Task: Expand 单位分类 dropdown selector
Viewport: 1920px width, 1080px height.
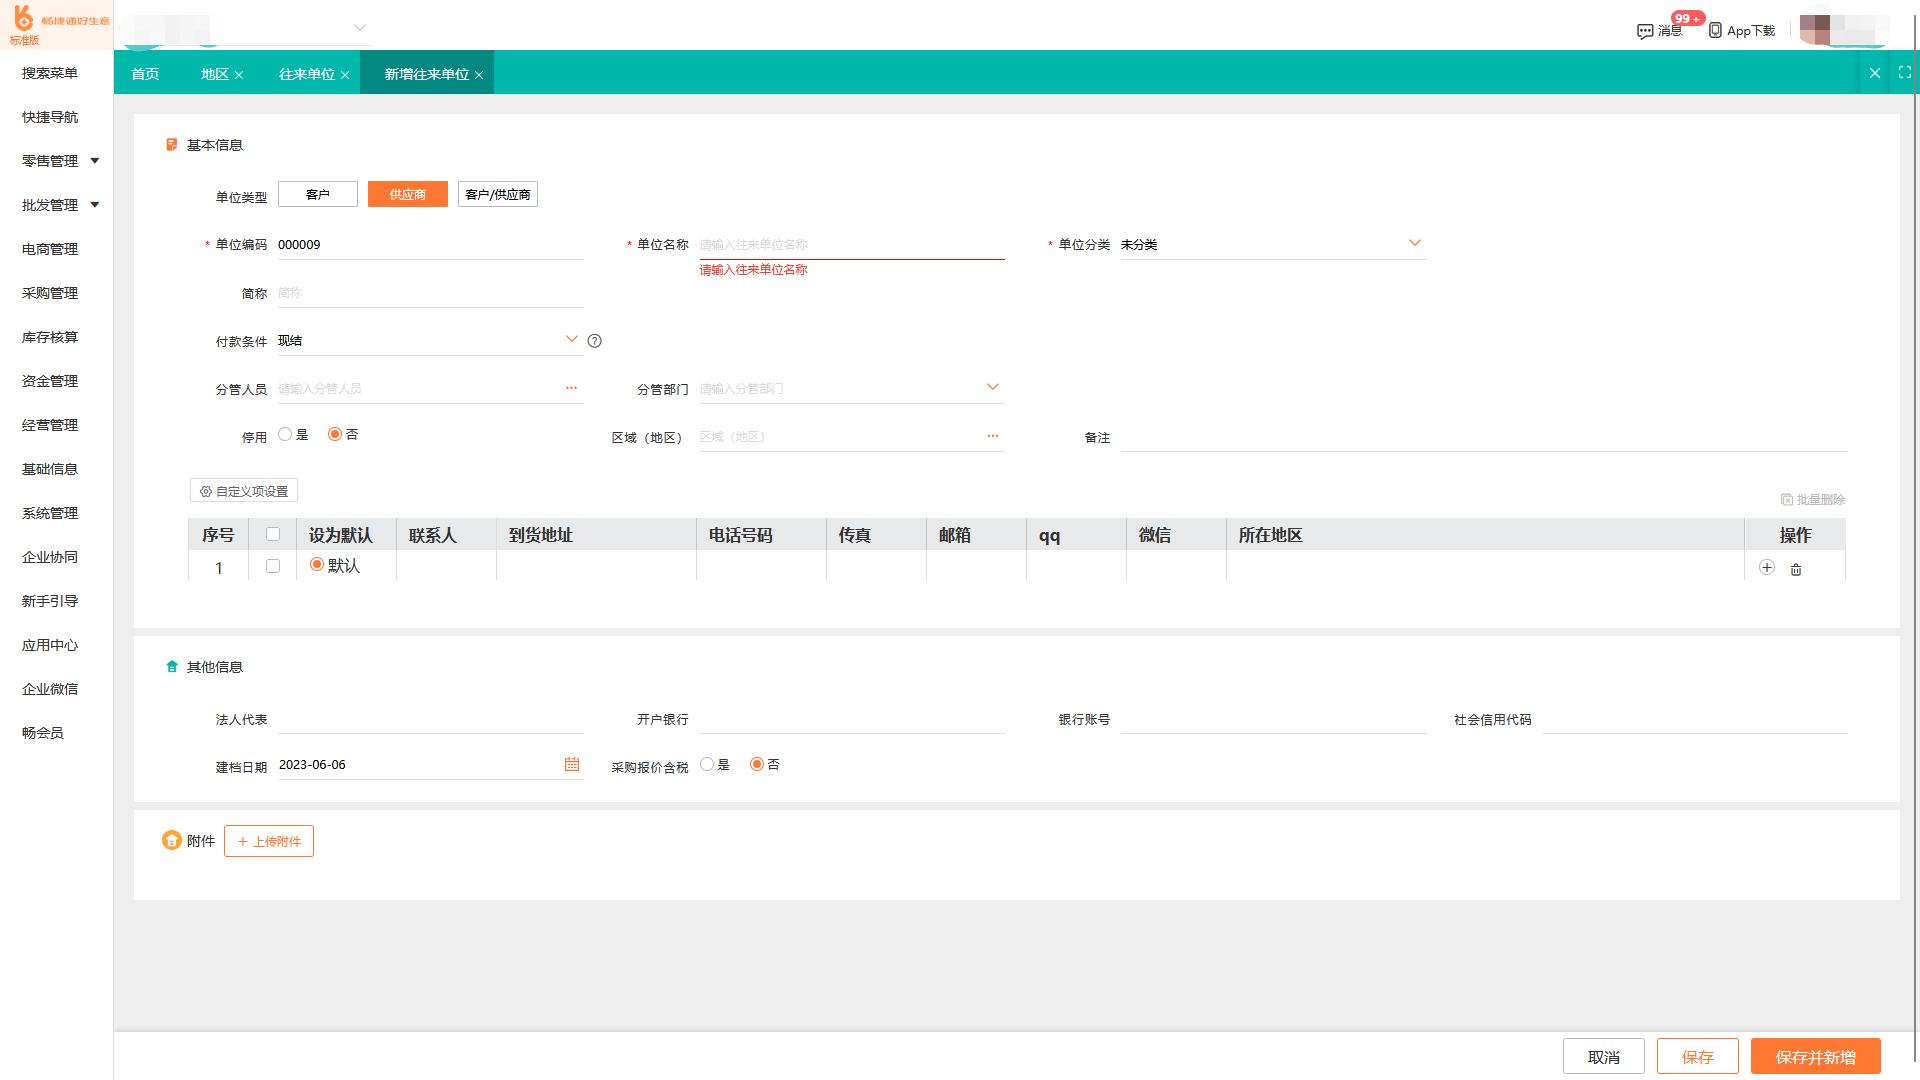Action: (1414, 243)
